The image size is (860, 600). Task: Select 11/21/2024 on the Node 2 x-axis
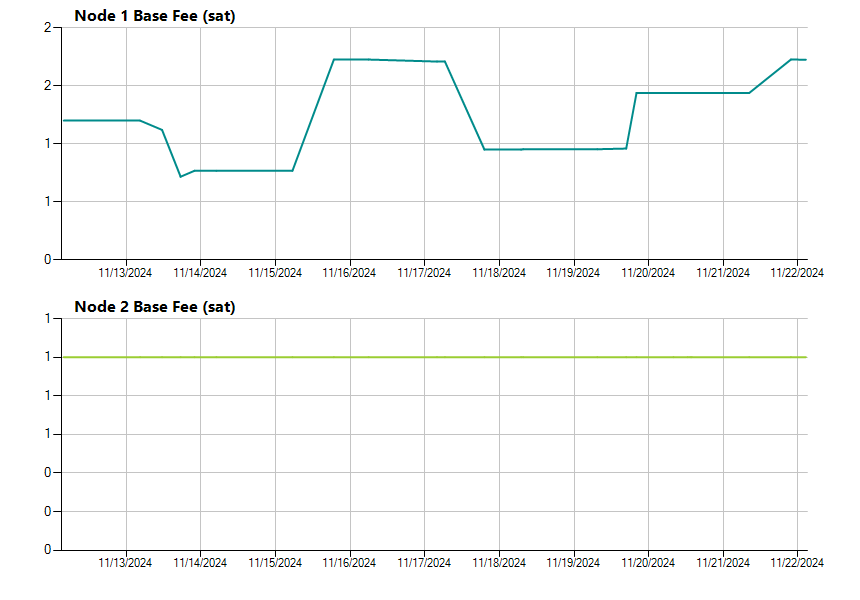722,563
